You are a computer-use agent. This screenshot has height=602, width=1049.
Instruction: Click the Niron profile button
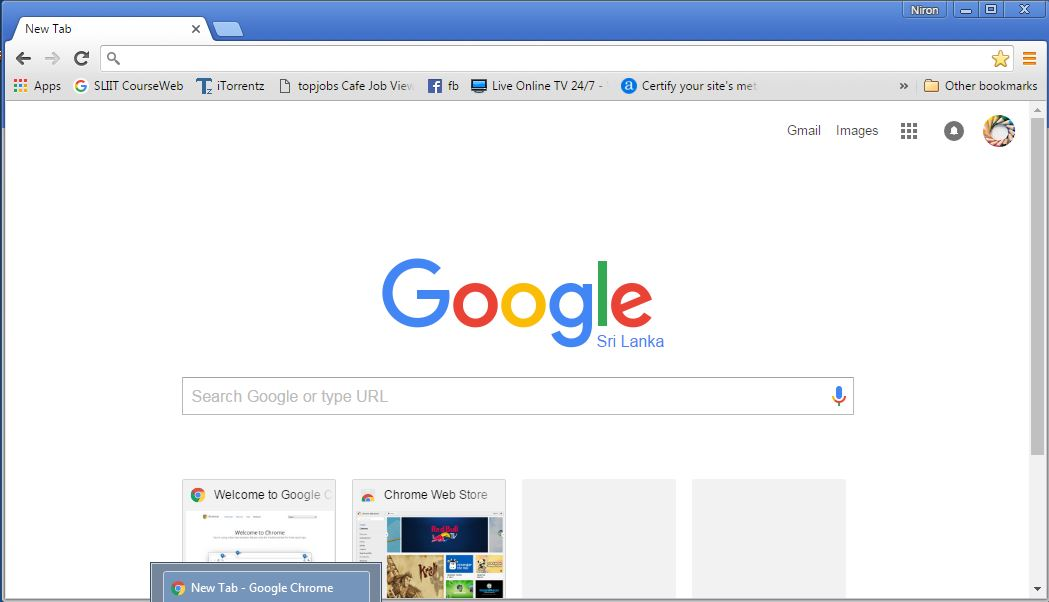[924, 10]
